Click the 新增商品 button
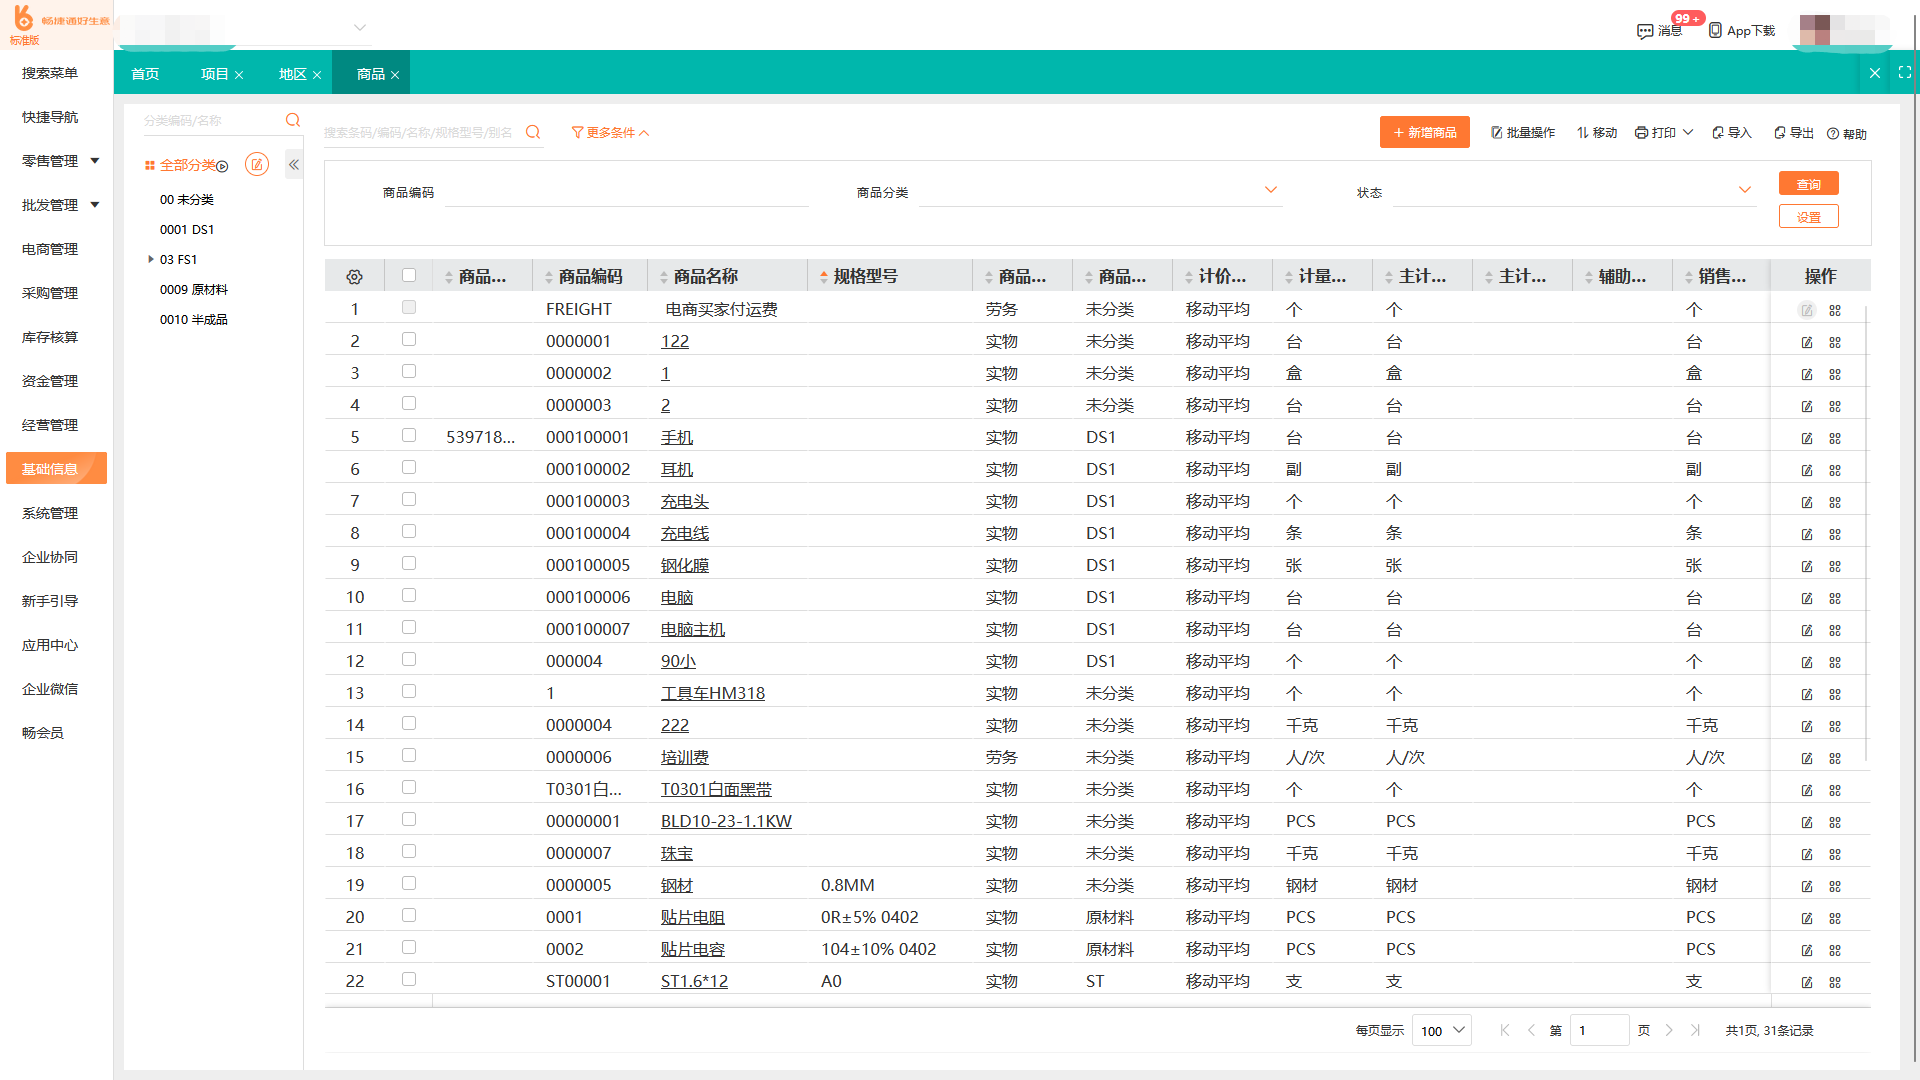1920x1080 pixels. (1424, 131)
